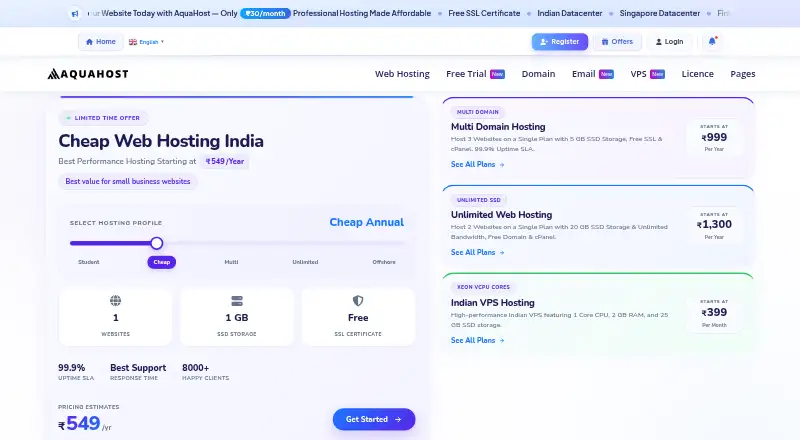Viewport: 800px width, 440px height.
Task: Open the English language dropdown
Action: [146, 42]
